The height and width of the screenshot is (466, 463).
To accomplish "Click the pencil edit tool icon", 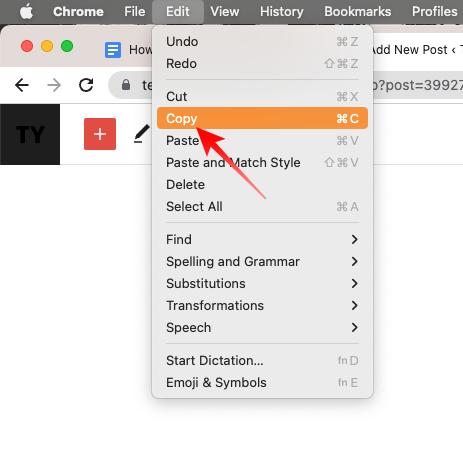I will pos(142,134).
